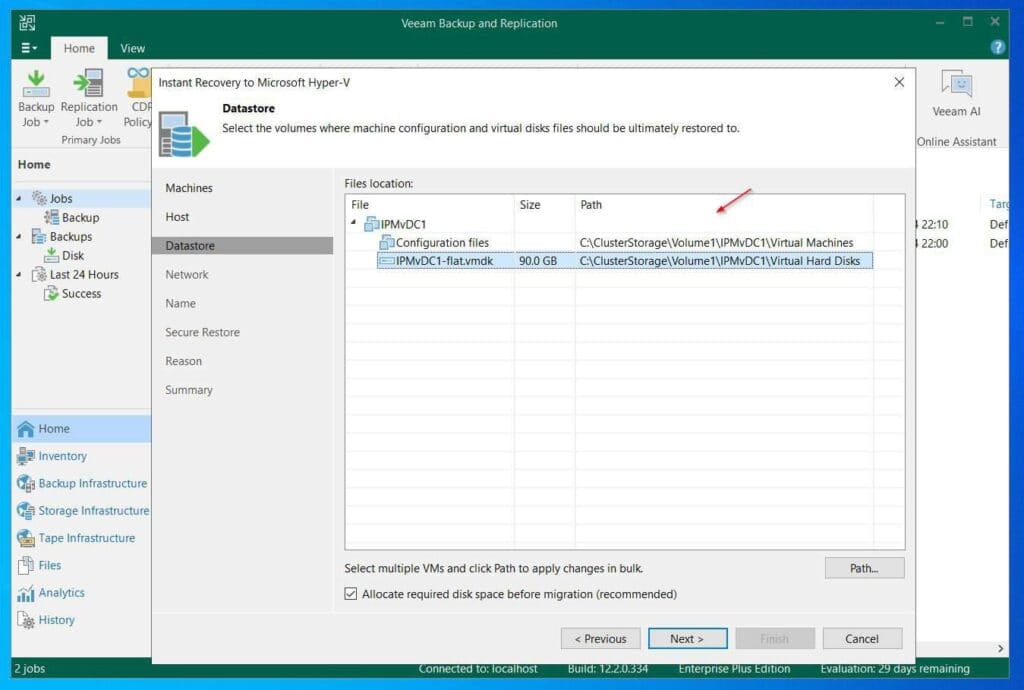
Task: Click the Path column header
Action: click(724, 204)
